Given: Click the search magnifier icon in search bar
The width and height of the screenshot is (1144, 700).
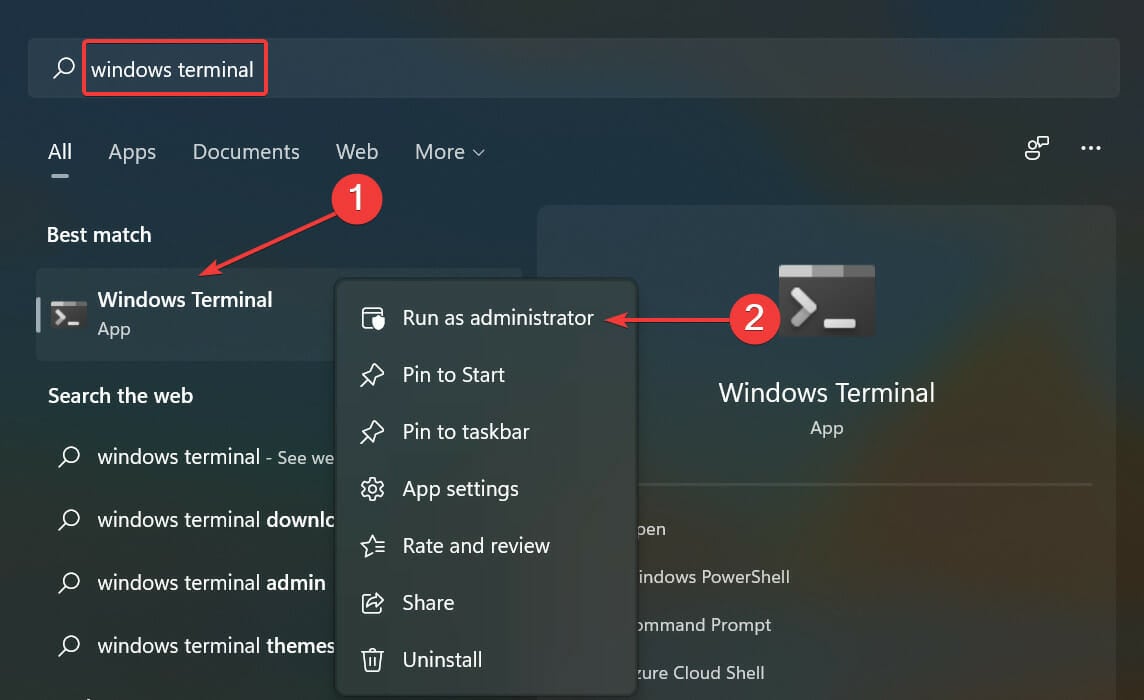Looking at the screenshot, I should tap(63, 68).
